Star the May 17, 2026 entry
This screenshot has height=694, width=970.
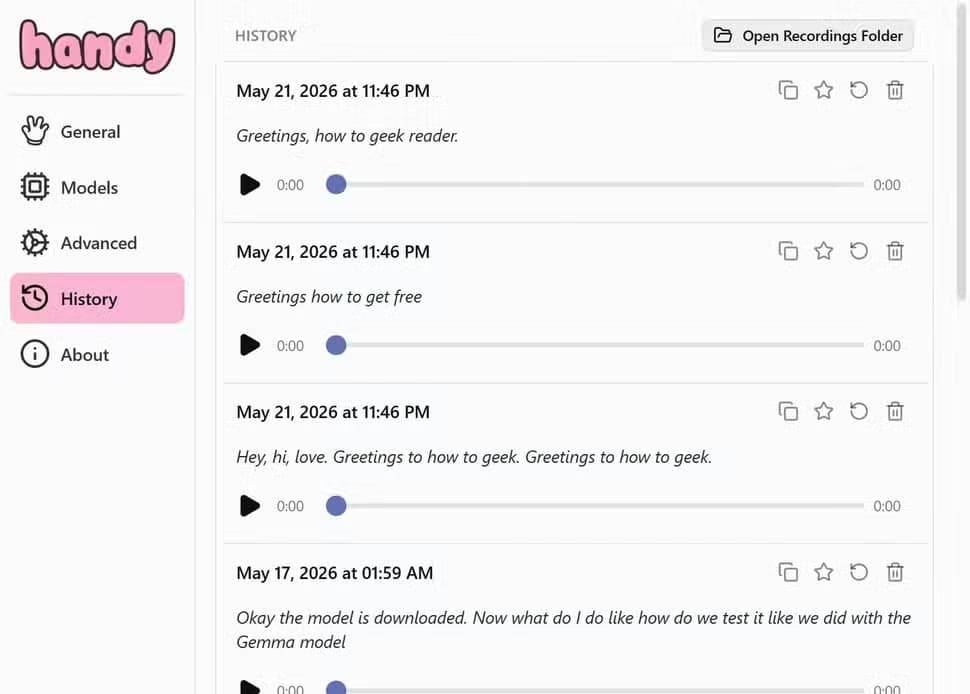click(823, 572)
